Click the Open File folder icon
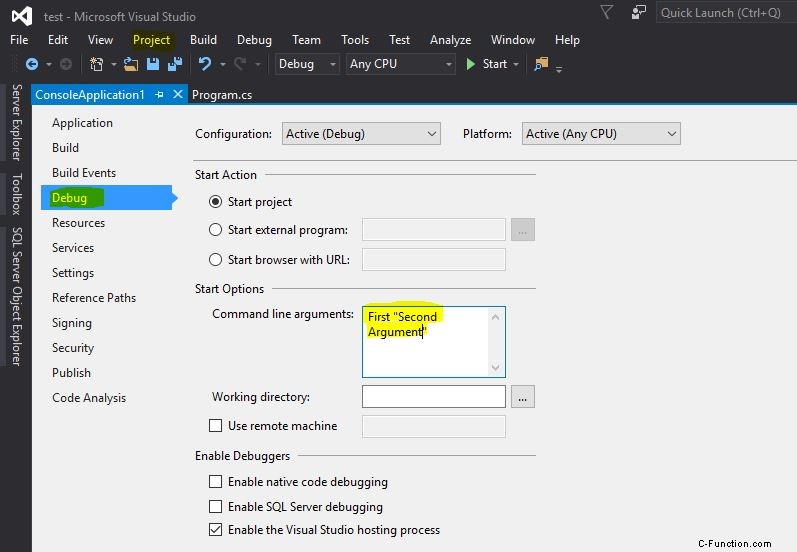The image size is (797, 552). pyautogui.click(x=131, y=64)
